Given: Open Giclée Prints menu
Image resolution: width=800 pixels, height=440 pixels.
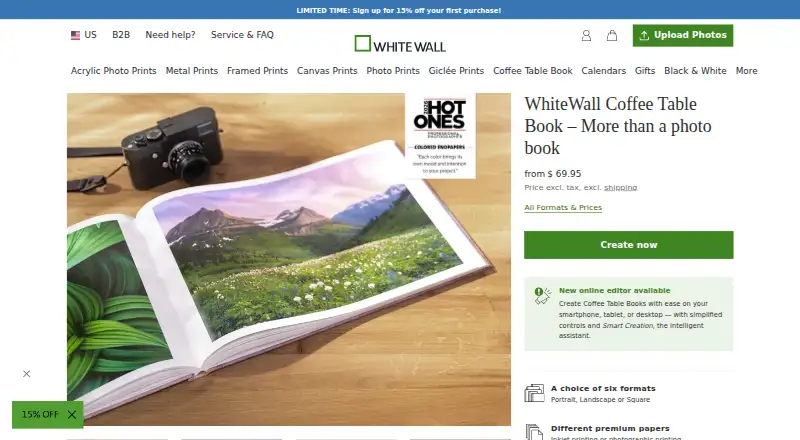Looking at the screenshot, I should point(456,71).
